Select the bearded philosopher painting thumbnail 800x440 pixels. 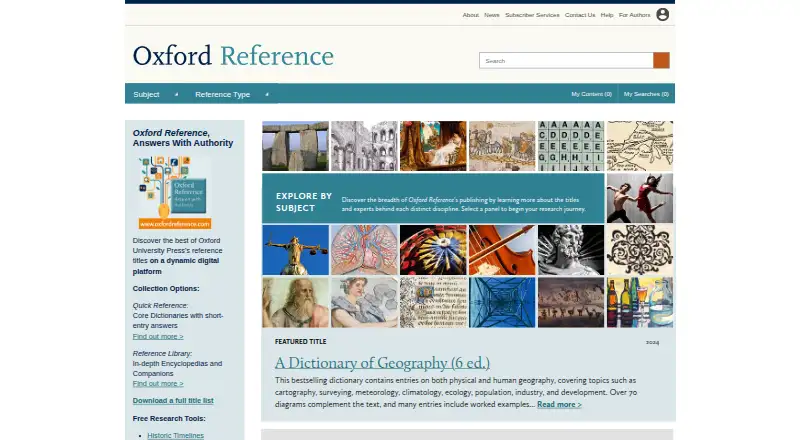(295, 302)
